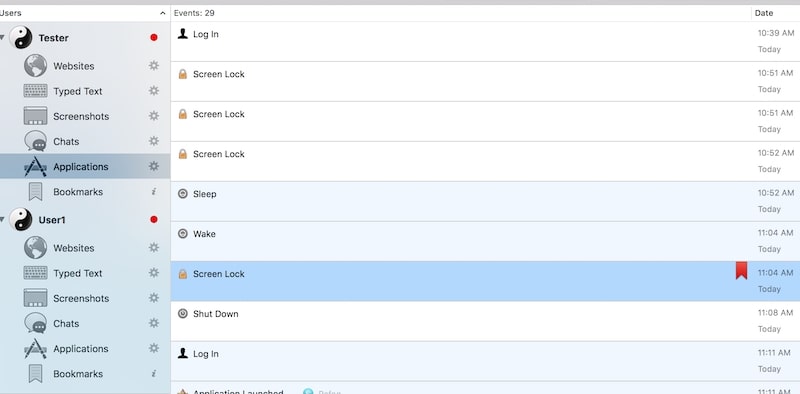The image size is (800, 394).
Task: Select User1's Typed Text item
Action: pyautogui.click(x=85, y=273)
